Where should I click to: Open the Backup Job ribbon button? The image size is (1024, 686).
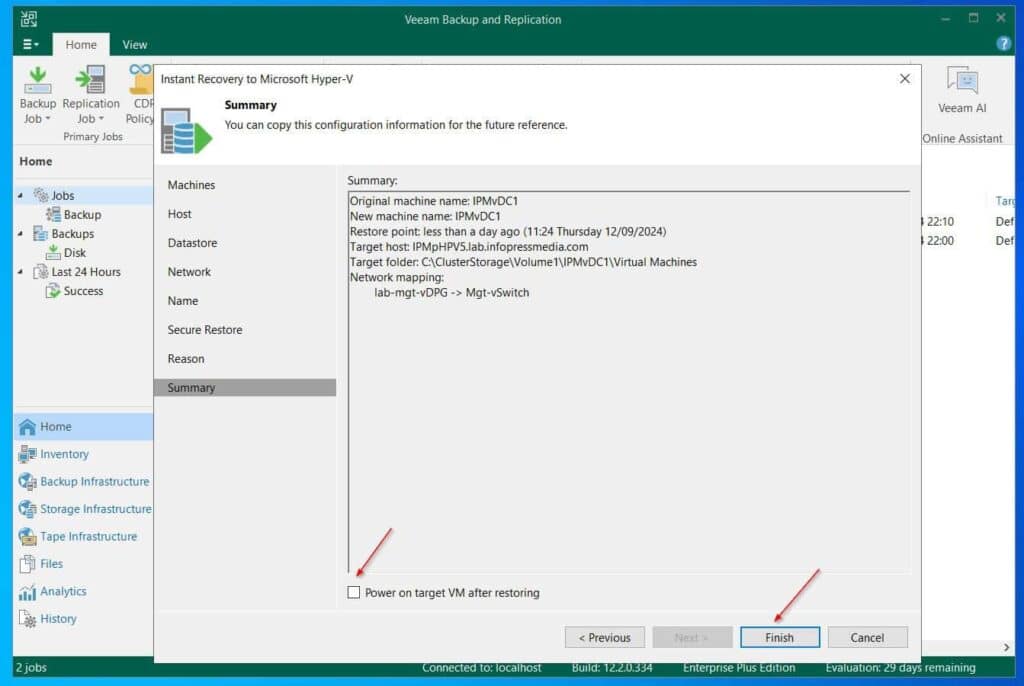click(x=37, y=95)
